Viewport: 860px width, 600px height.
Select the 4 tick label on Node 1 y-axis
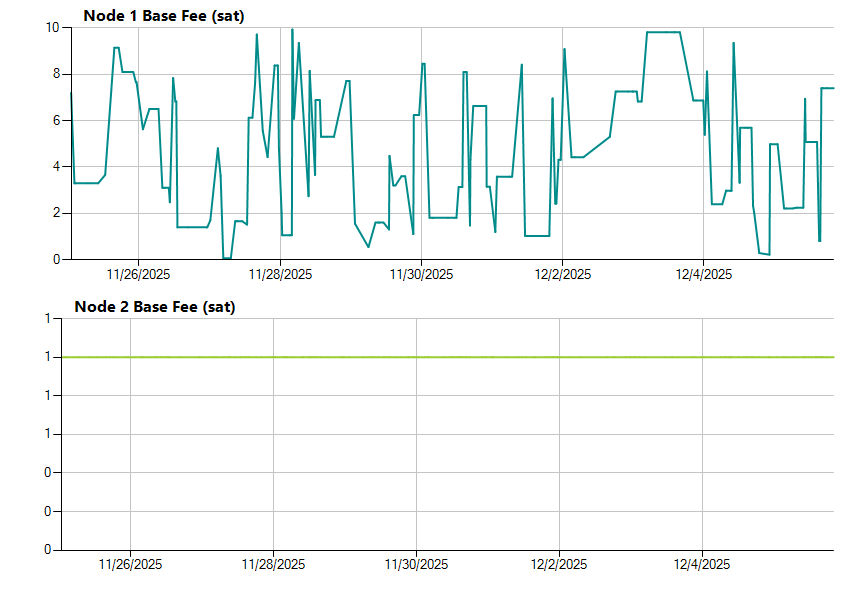[x=54, y=166]
